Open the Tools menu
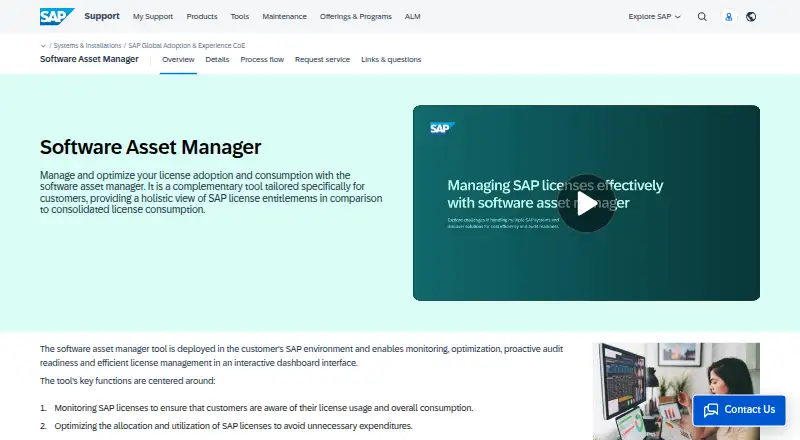Image resolution: width=800 pixels, height=440 pixels. pyautogui.click(x=240, y=17)
